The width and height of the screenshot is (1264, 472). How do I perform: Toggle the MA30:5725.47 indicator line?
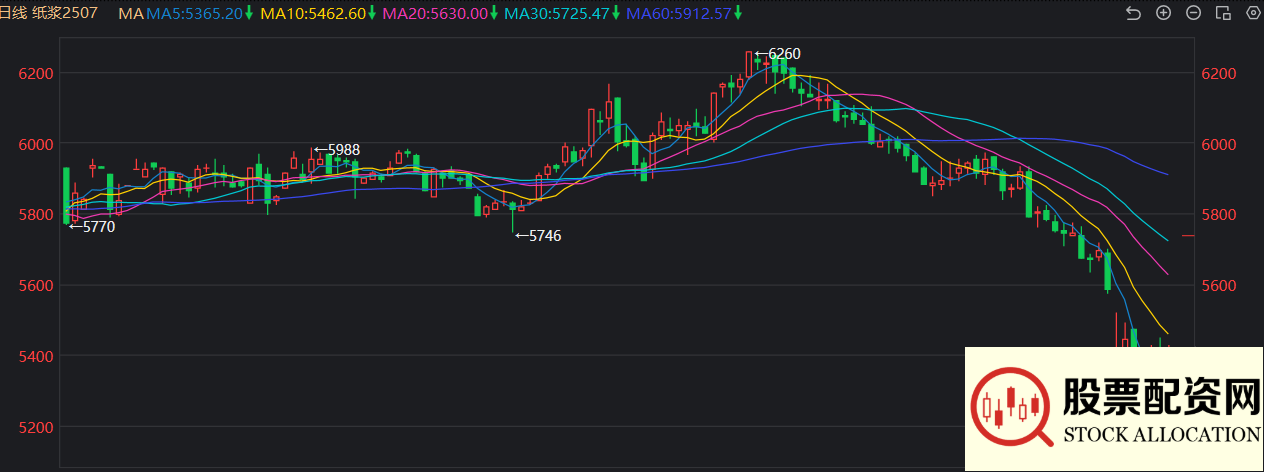click(x=556, y=13)
